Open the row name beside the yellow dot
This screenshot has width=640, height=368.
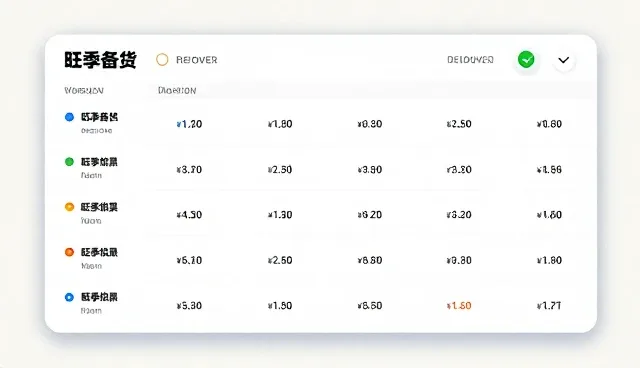99,207
